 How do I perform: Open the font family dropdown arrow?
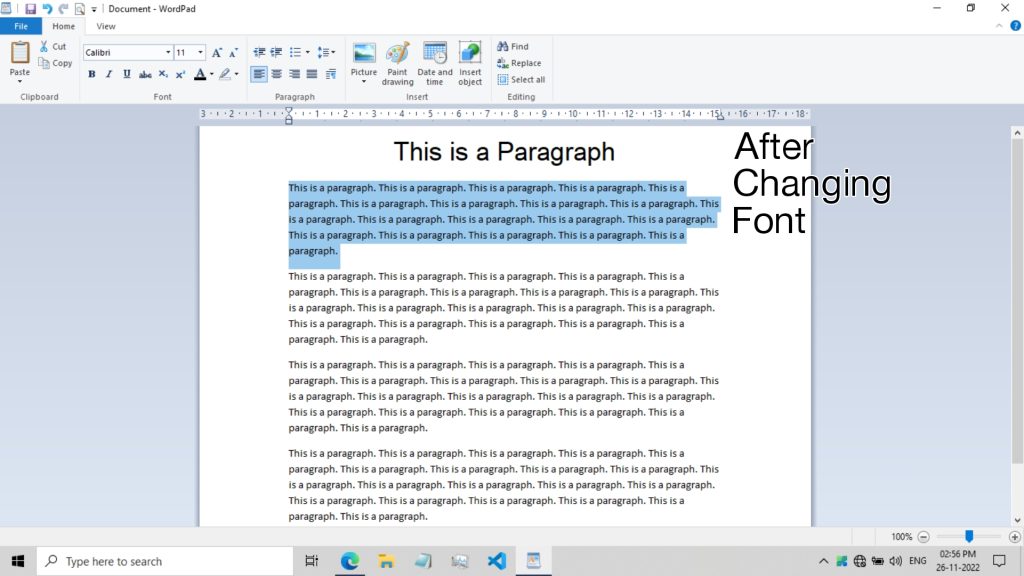coord(168,52)
